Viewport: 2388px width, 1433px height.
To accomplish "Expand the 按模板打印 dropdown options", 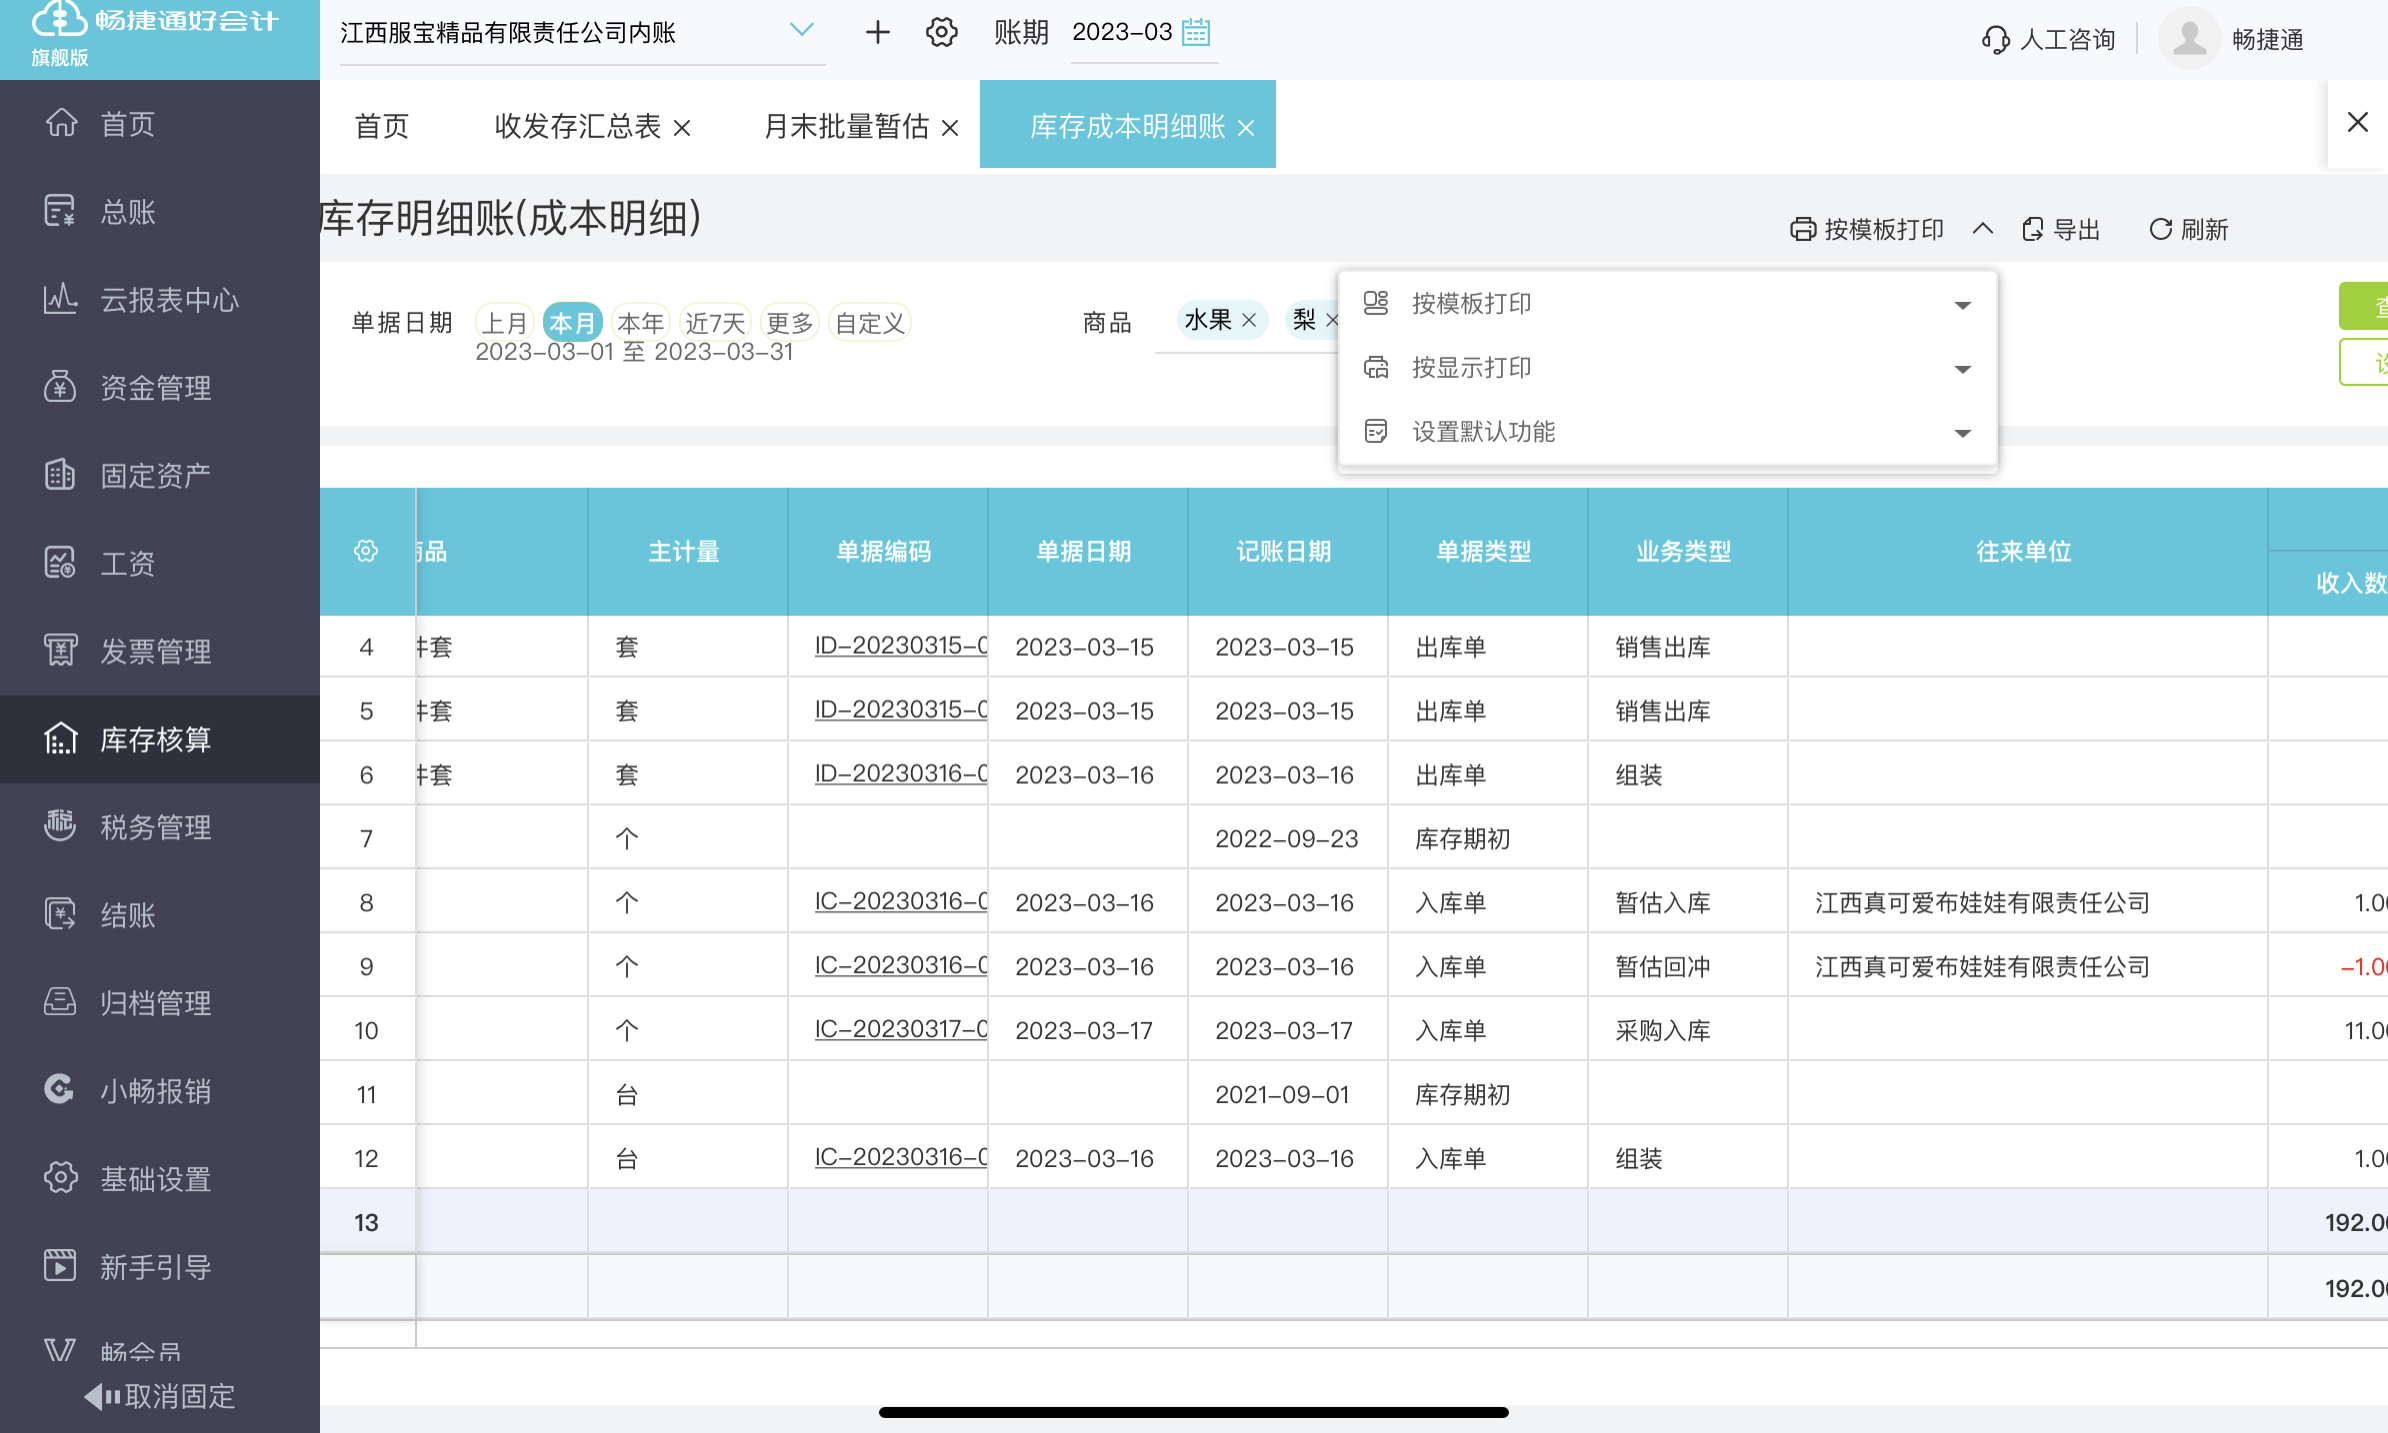I will (x=1962, y=304).
